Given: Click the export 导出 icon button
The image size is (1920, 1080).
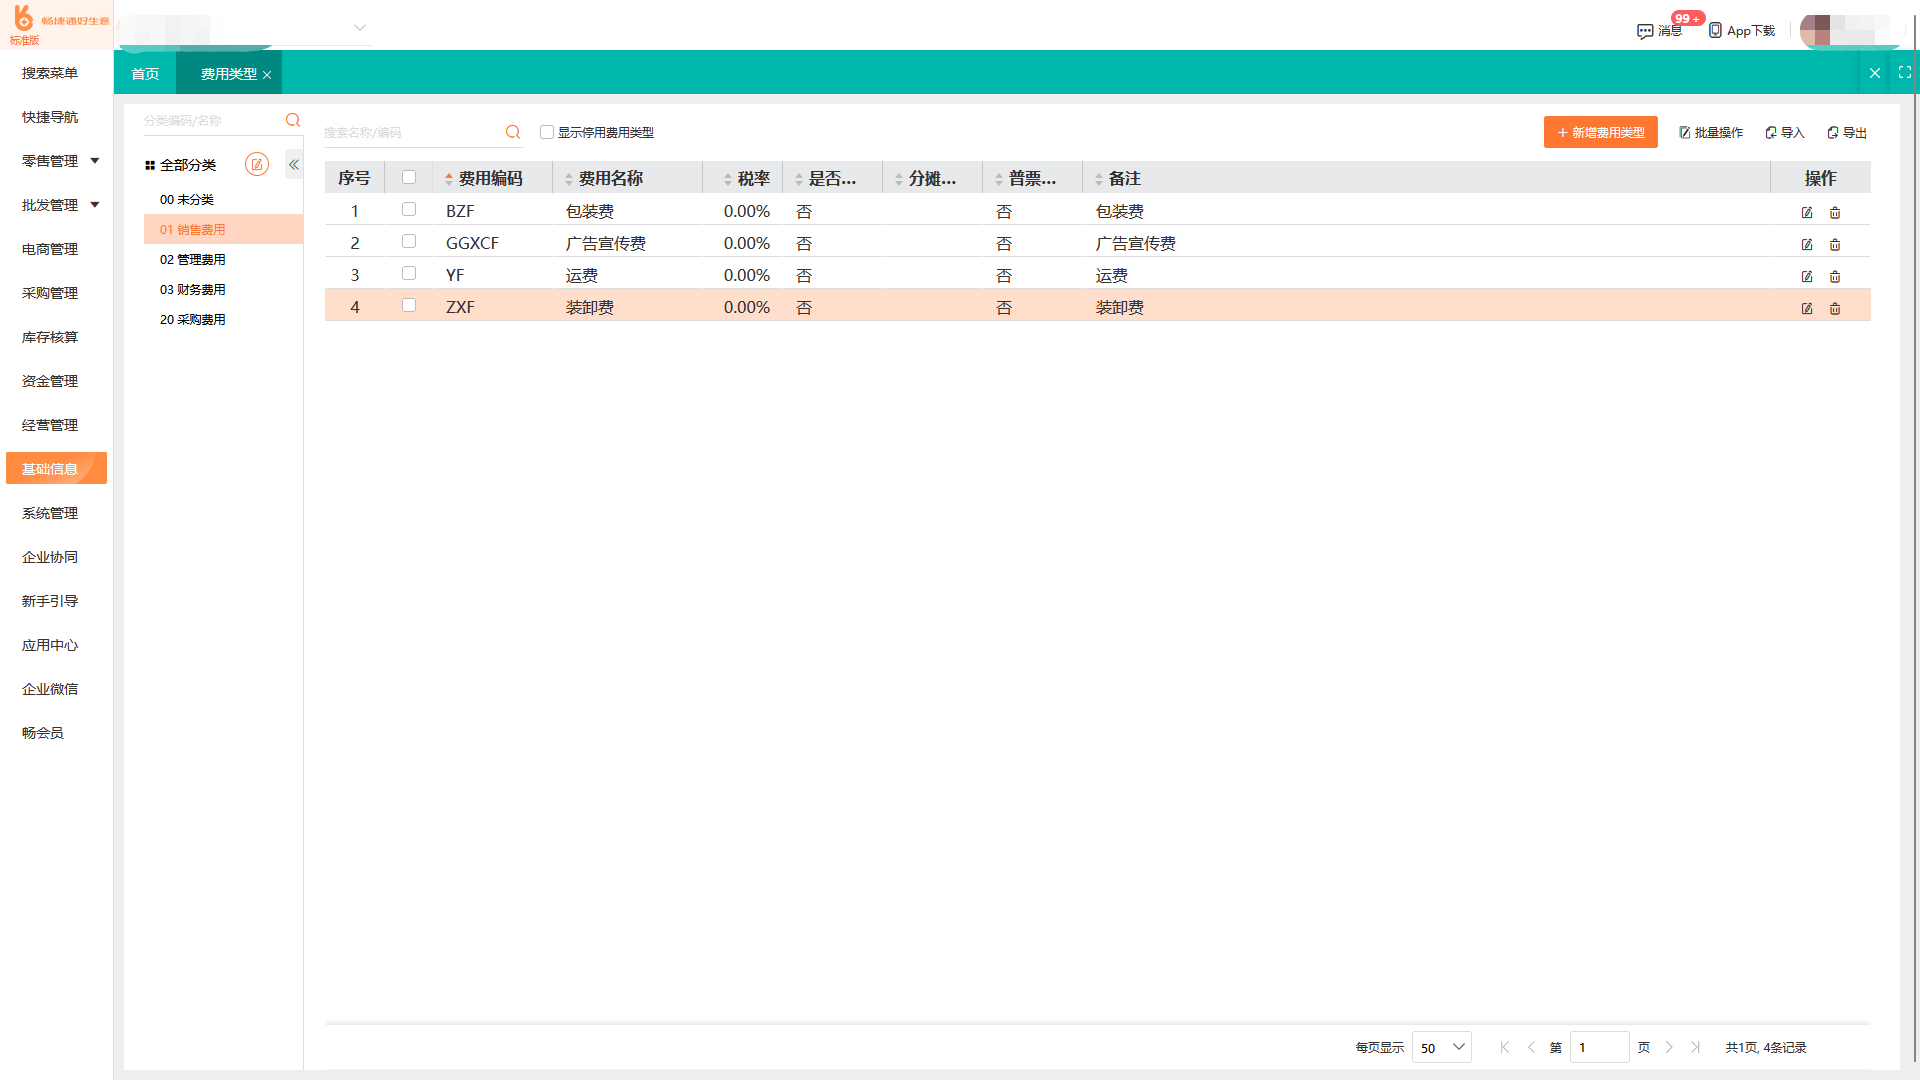Looking at the screenshot, I should tap(1846, 131).
